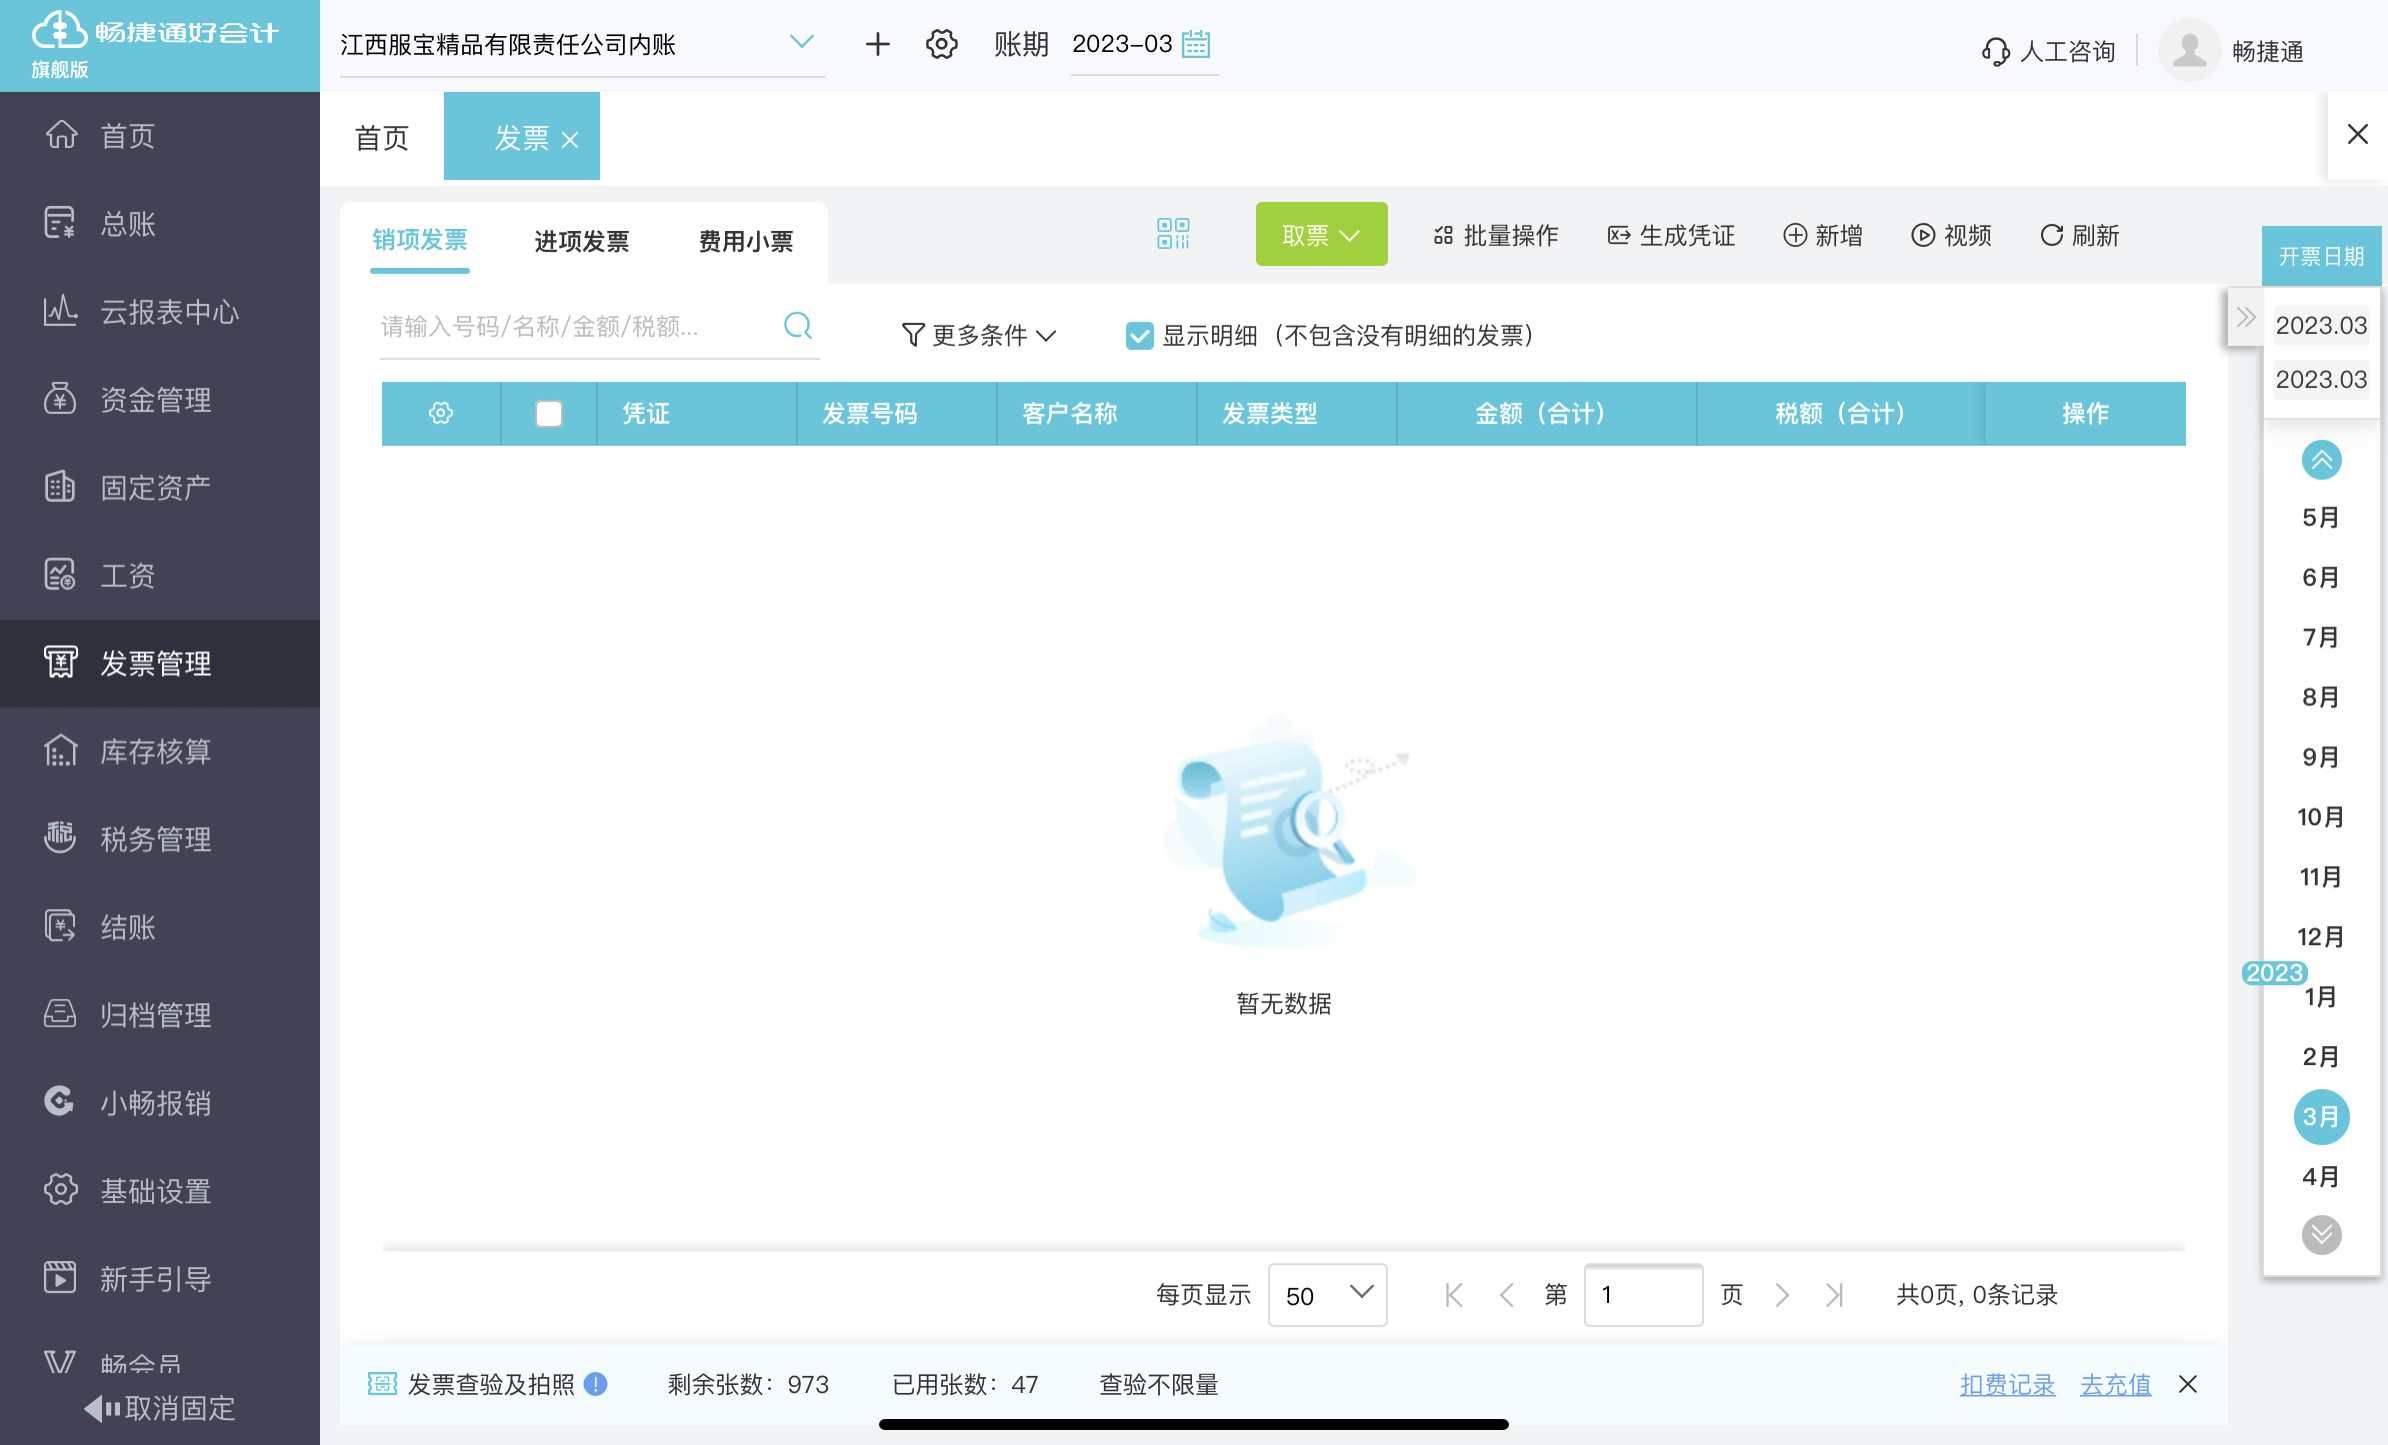Click the page number input field
Viewport: 2388px width, 1445px height.
point(1641,1293)
